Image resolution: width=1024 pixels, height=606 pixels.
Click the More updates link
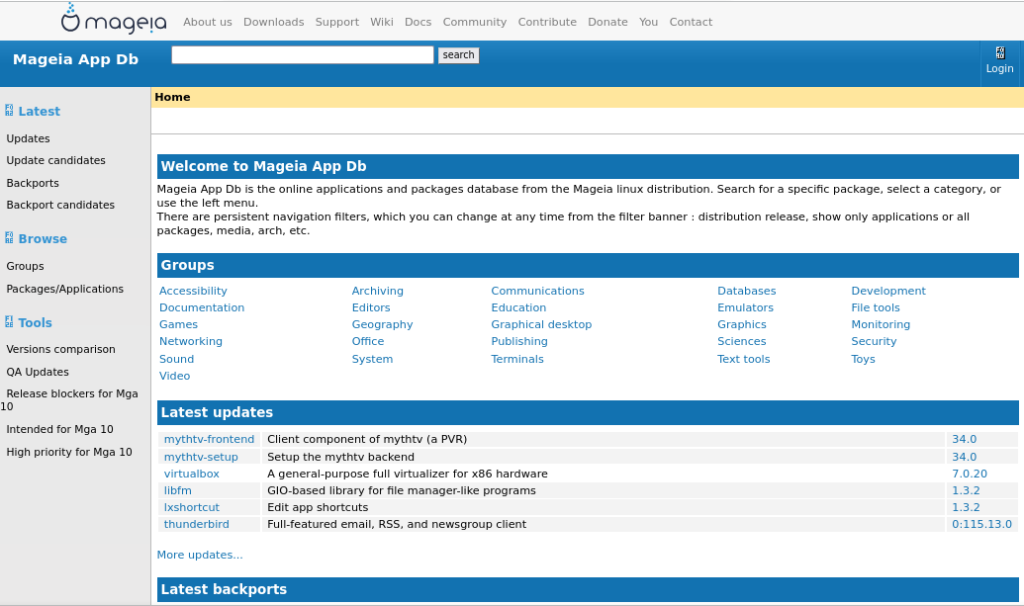(x=199, y=555)
